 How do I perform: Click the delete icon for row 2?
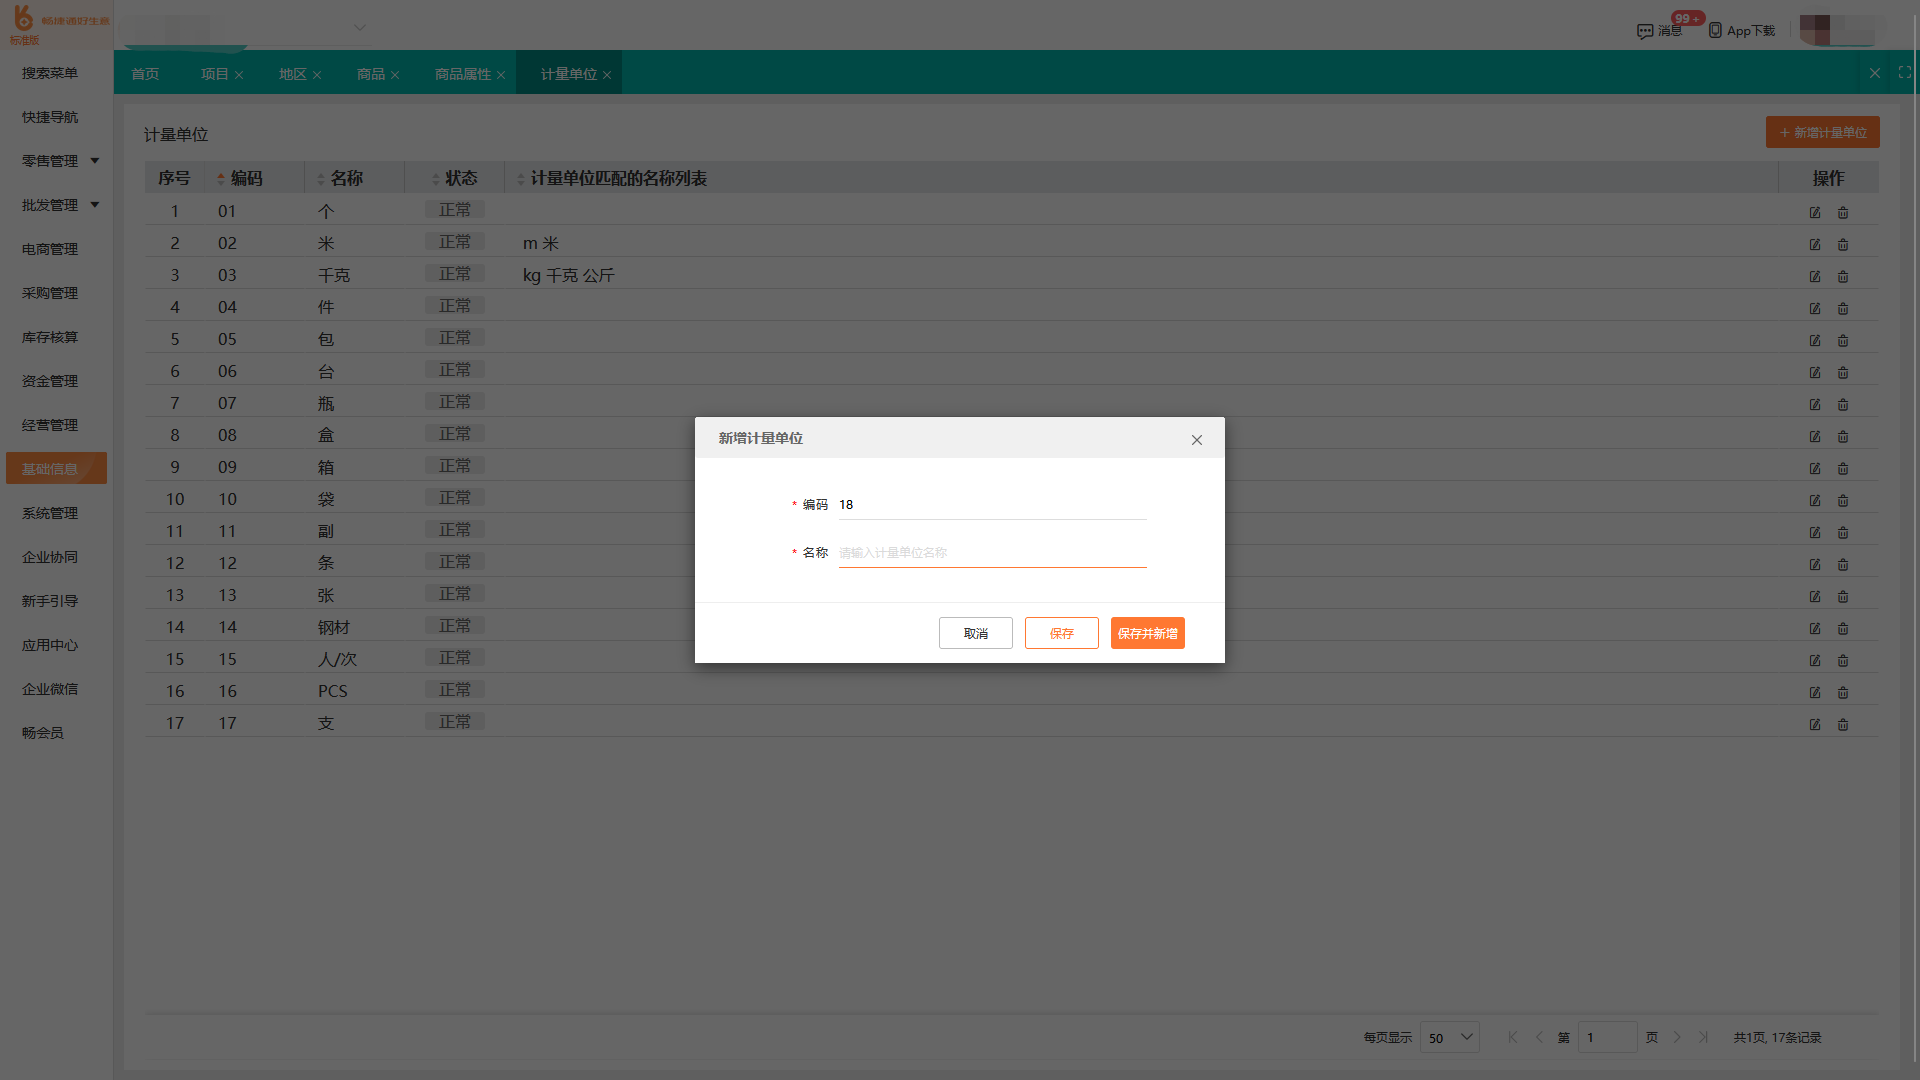(1842, 244)
